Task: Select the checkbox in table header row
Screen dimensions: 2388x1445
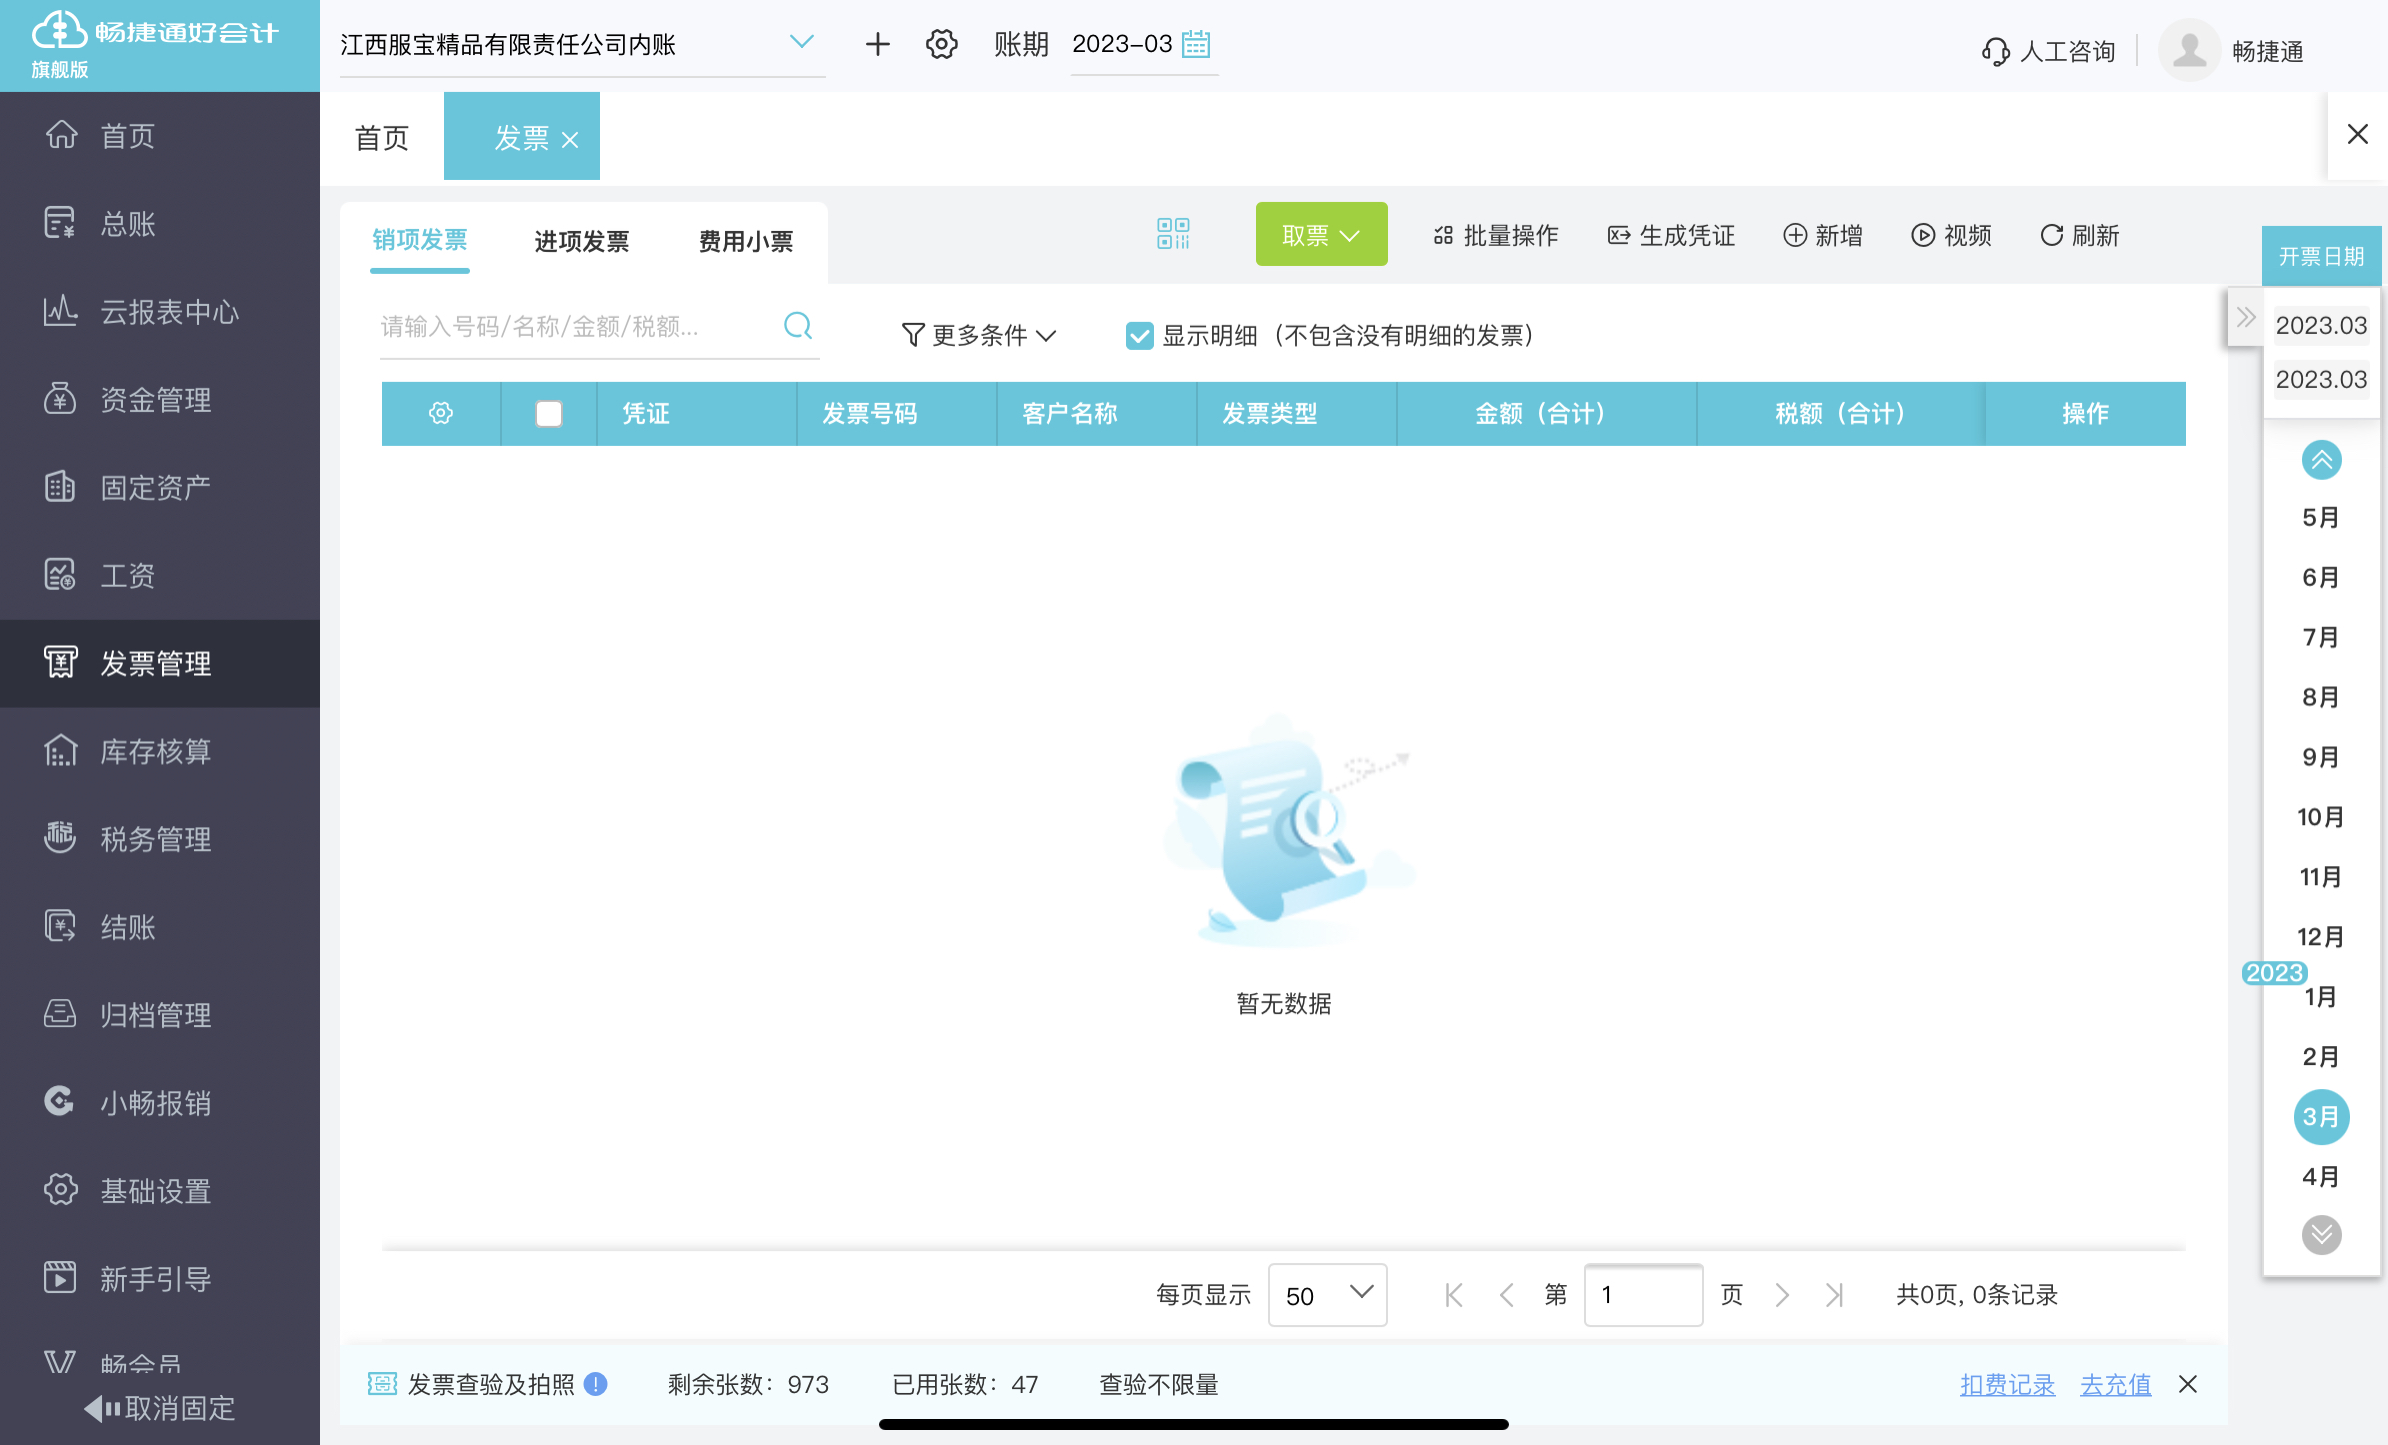Action: pos(548,415)
